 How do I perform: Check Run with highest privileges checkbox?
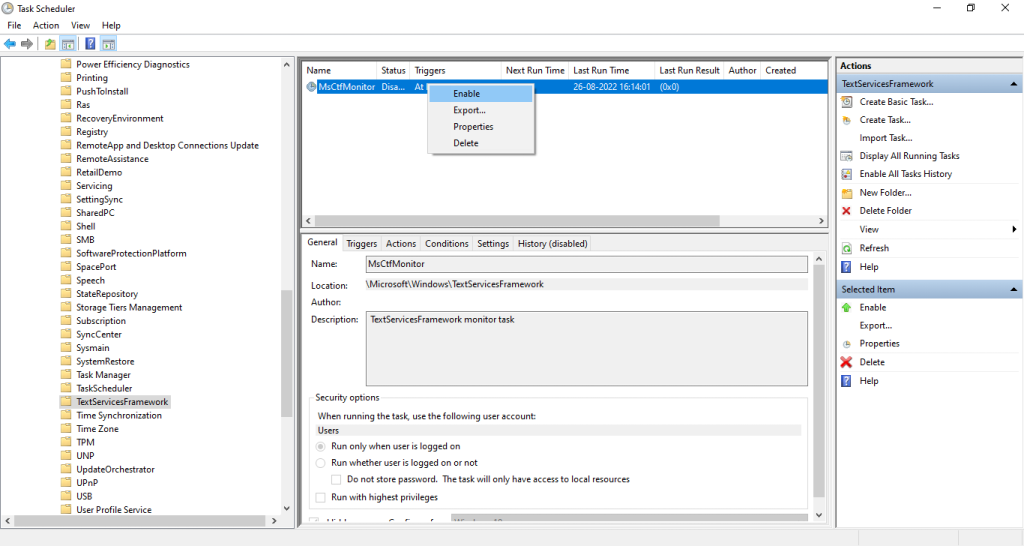tap(321, 498)
